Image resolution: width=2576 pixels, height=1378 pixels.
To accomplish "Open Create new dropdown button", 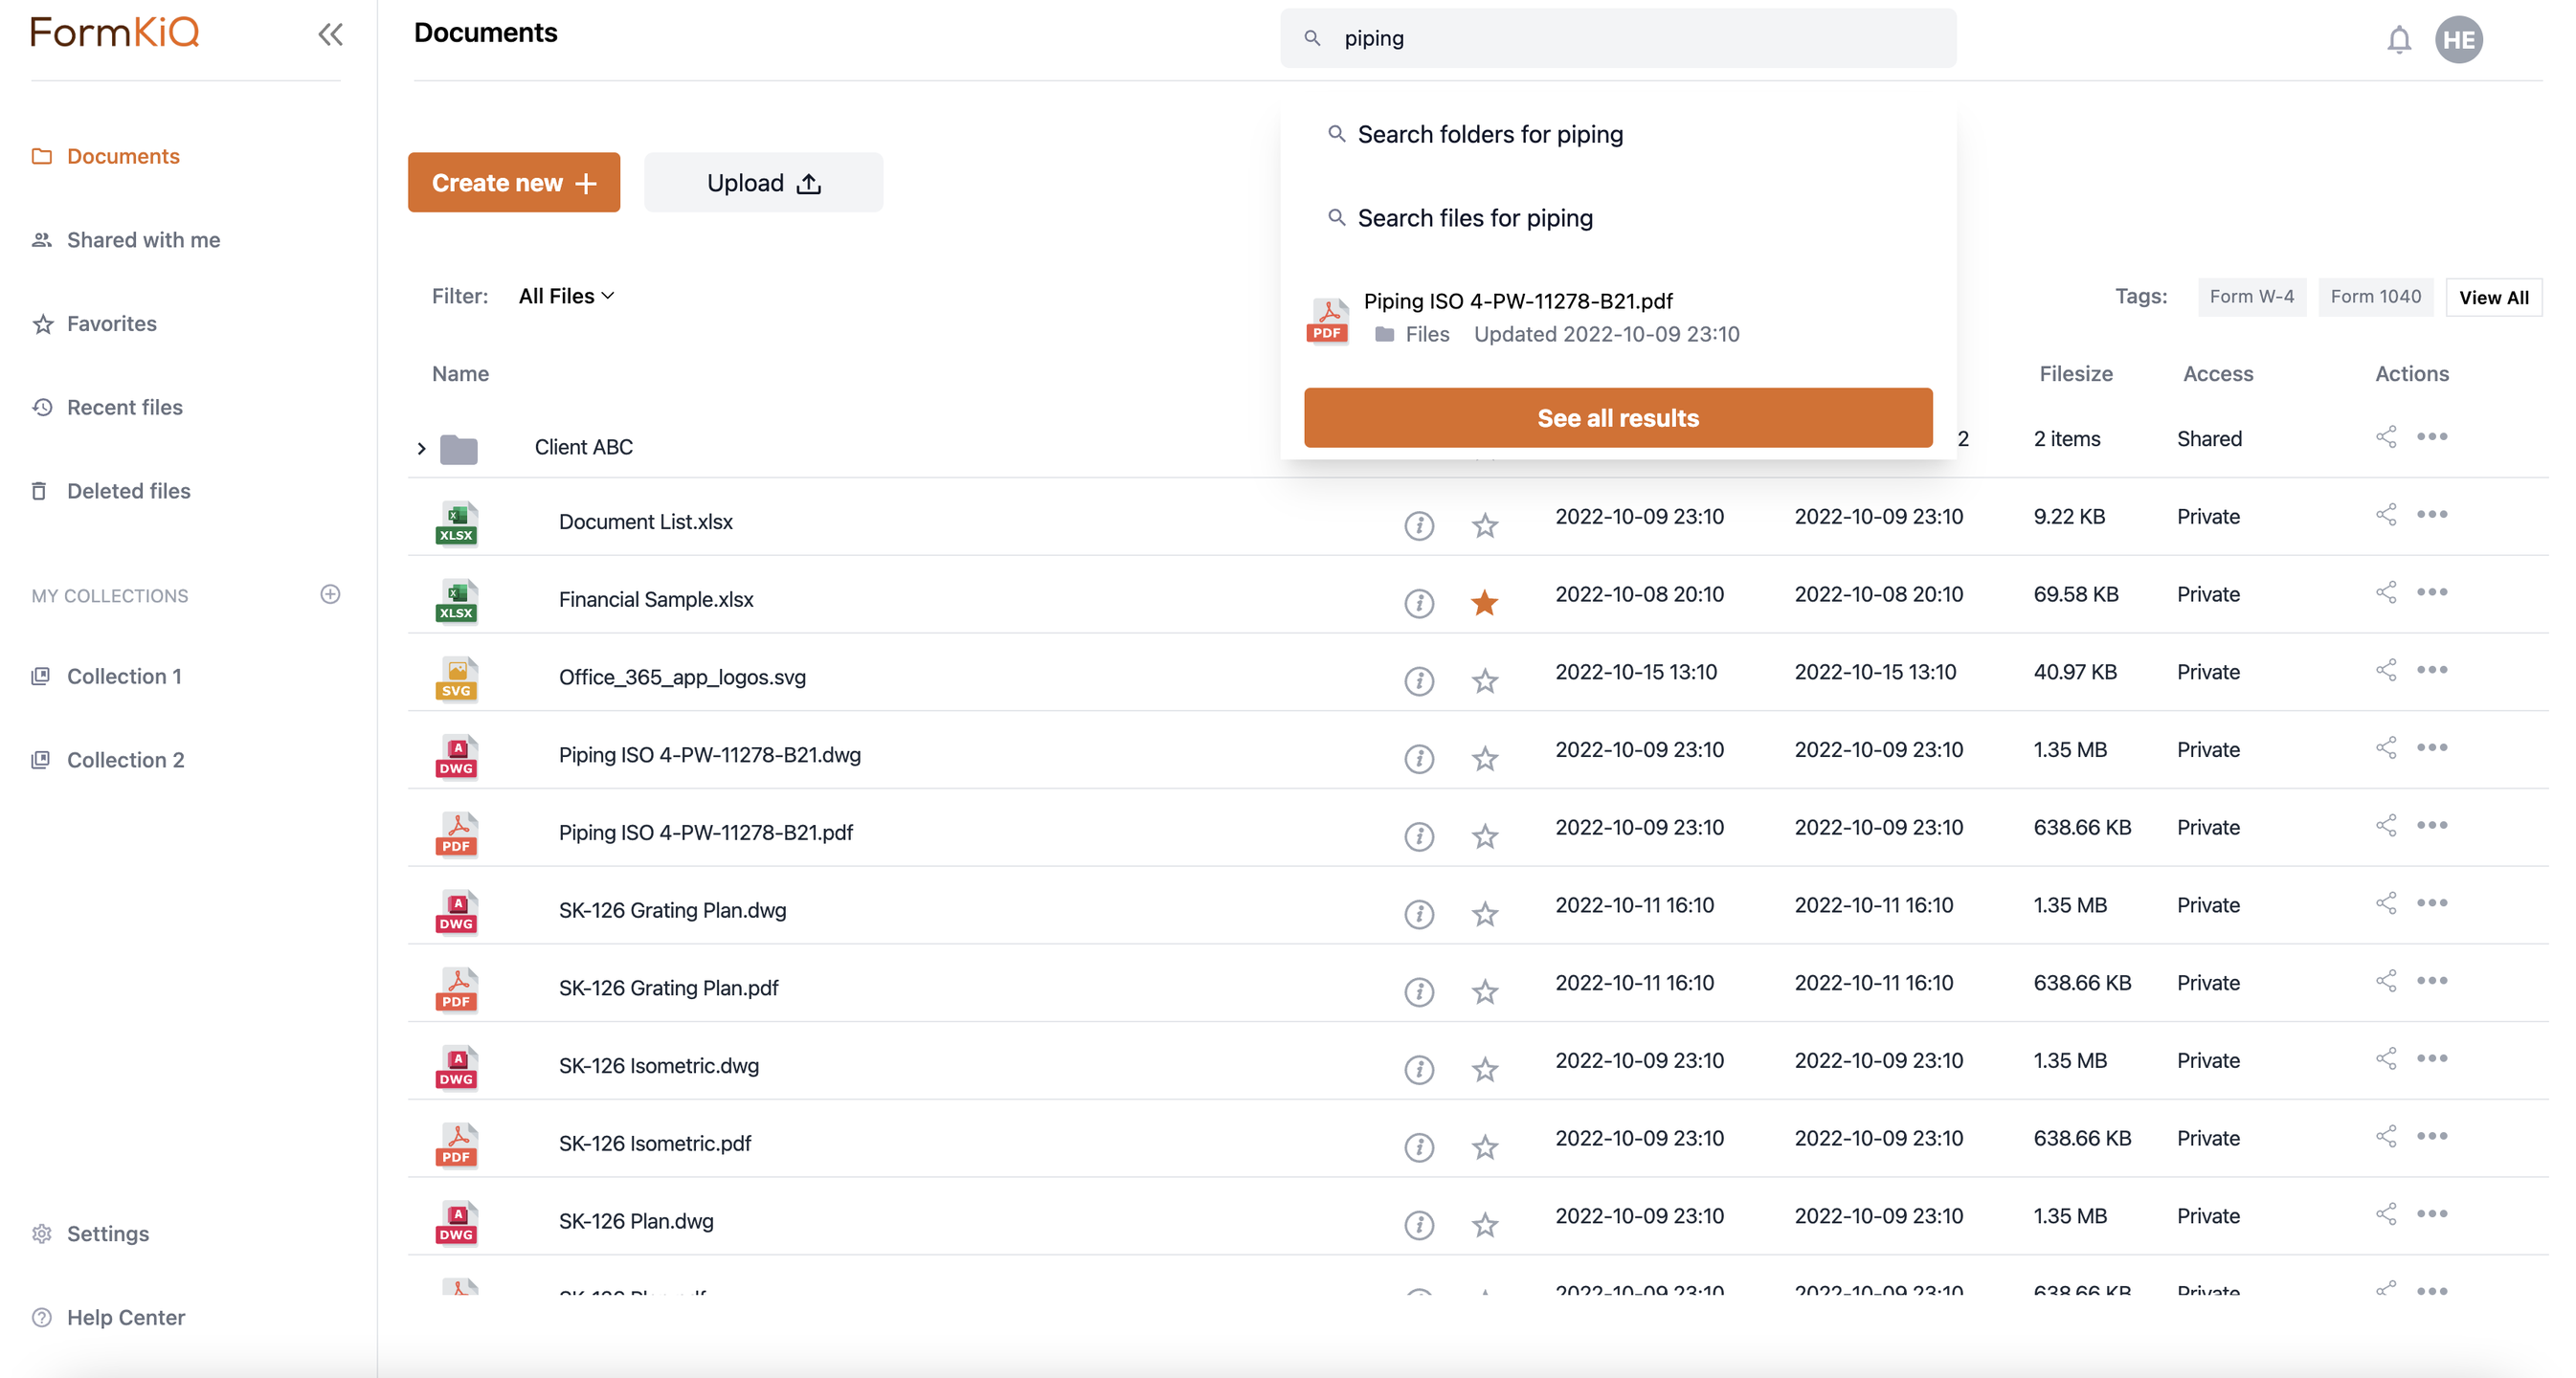I will pos(513,182).
